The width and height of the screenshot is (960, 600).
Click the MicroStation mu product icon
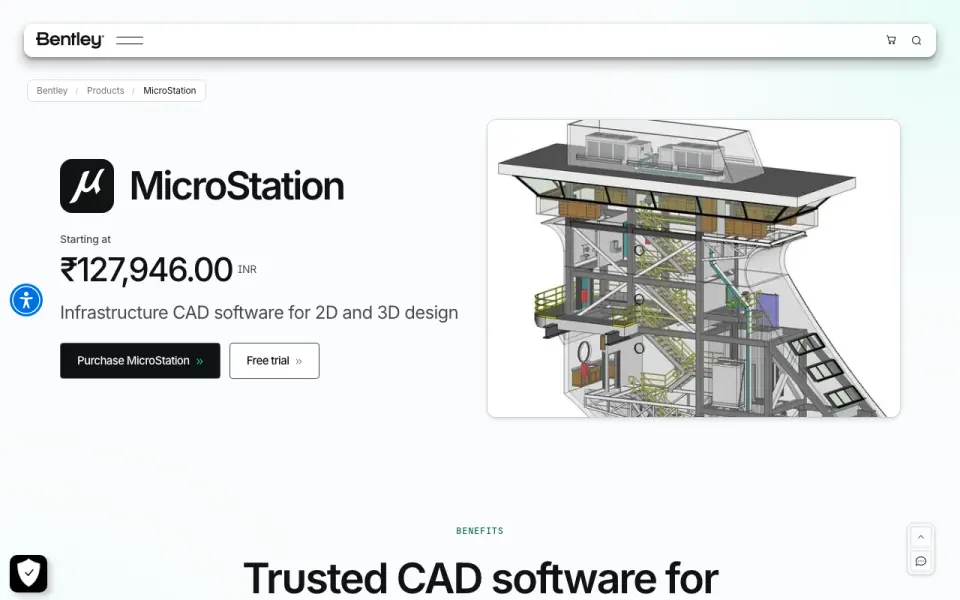87,186
